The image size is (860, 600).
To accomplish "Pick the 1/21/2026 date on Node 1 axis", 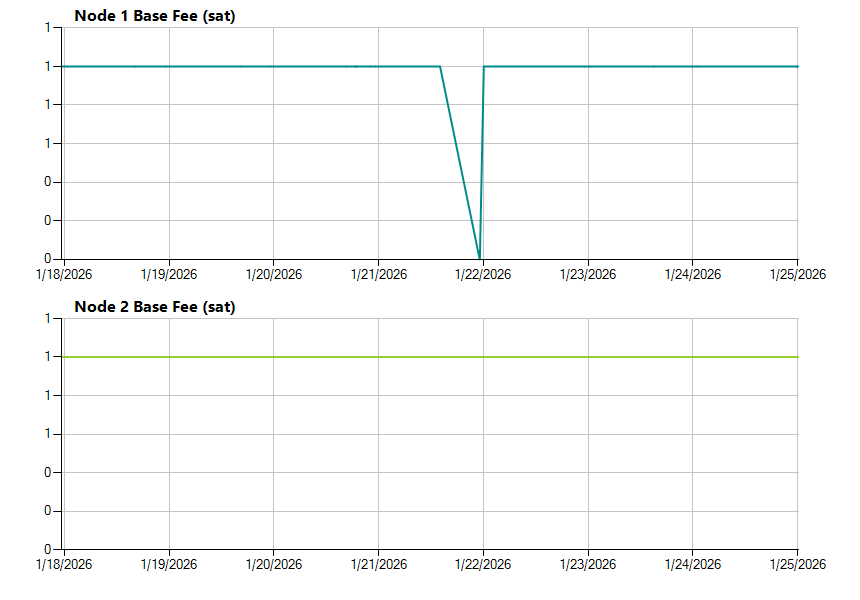I will point(378,274).
